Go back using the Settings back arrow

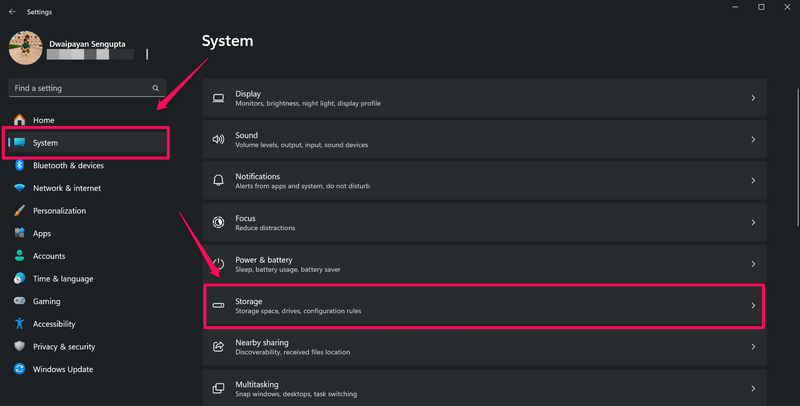click(12, 12)
